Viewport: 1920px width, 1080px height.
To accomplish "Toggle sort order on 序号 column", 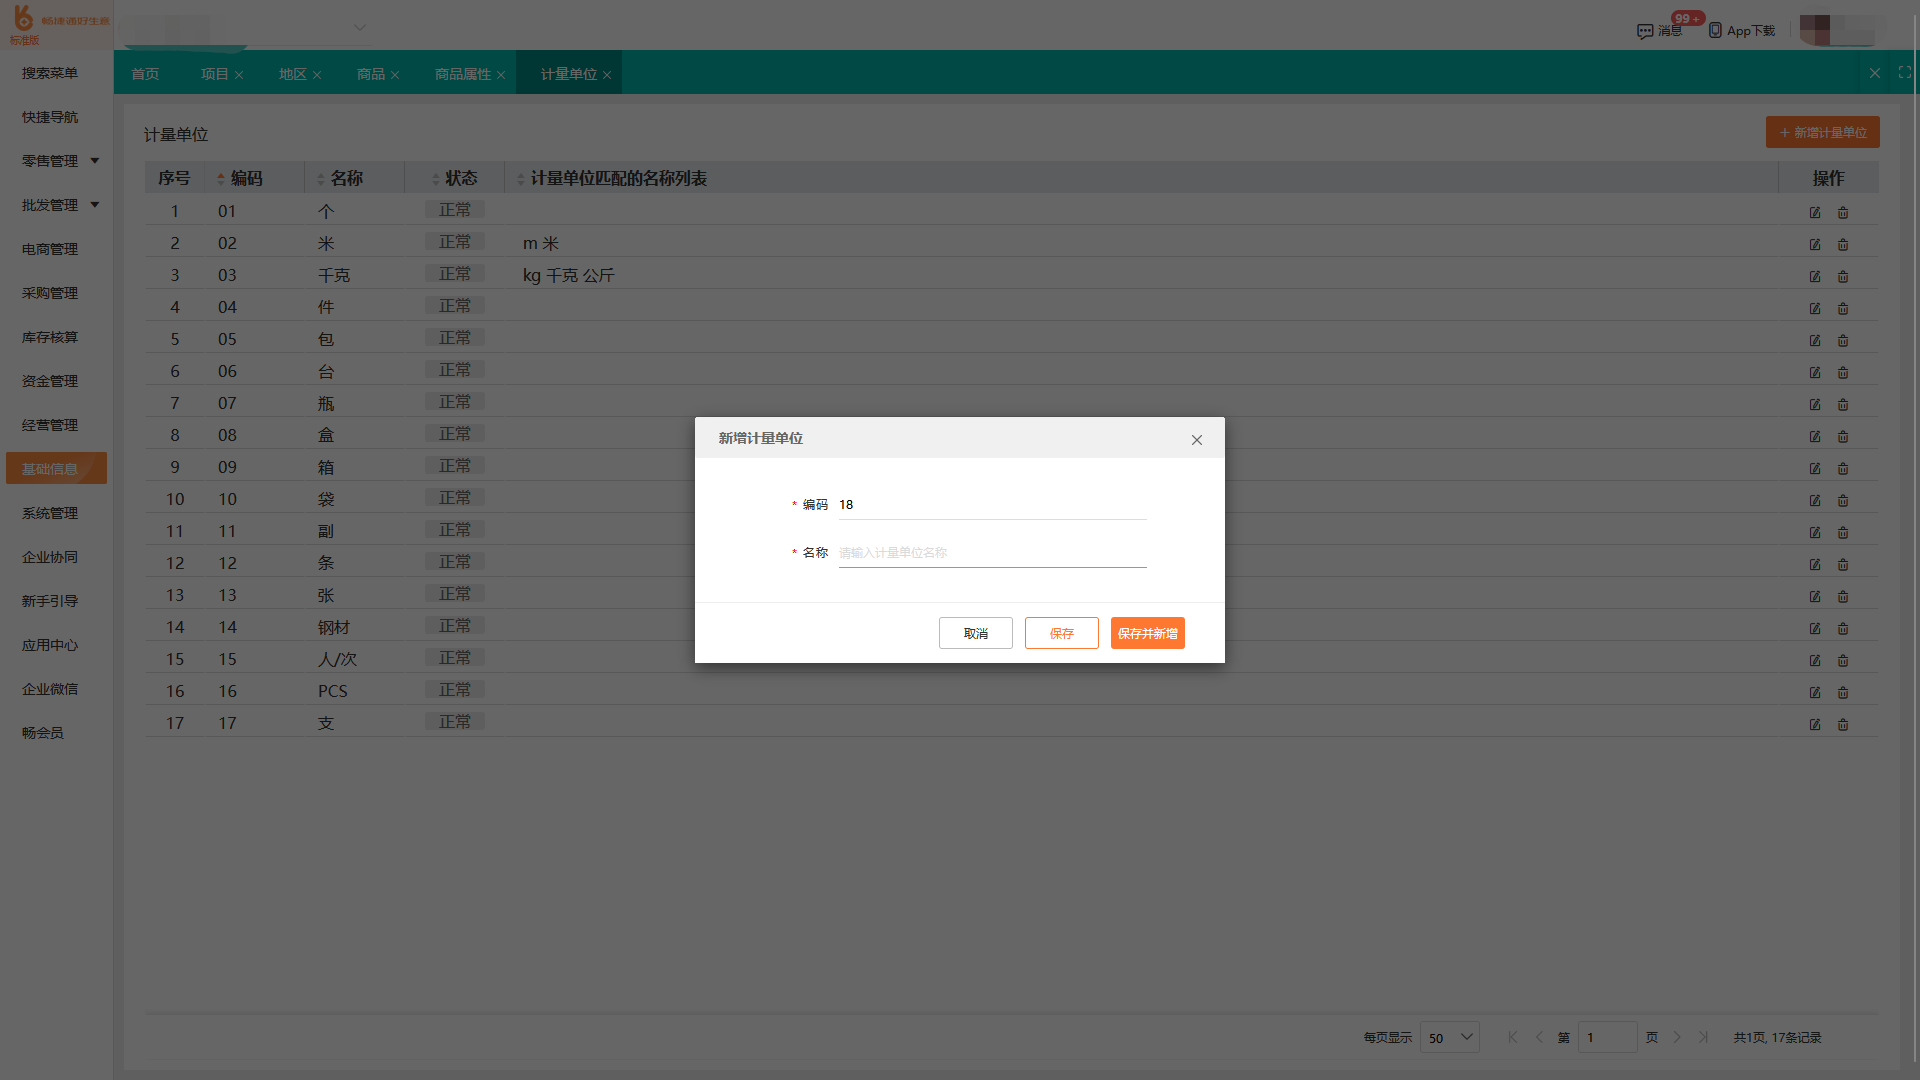I will [x=174, y=178].
